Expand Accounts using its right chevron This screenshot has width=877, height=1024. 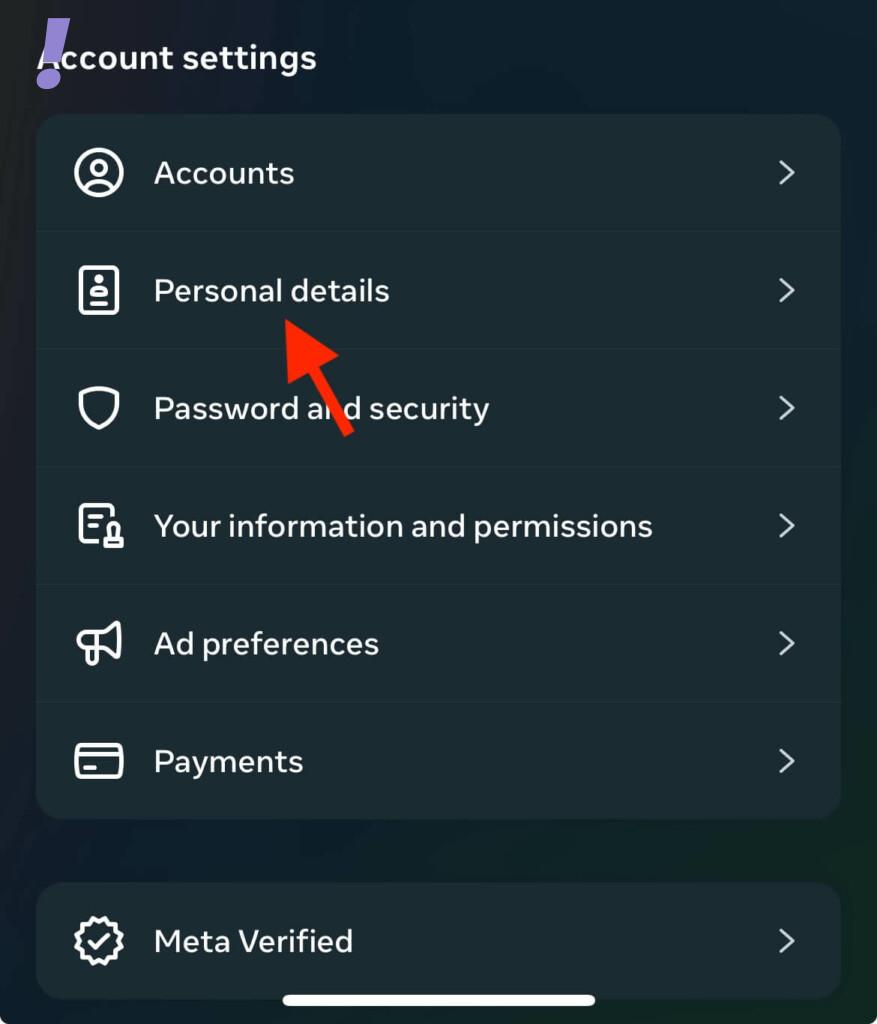click(786, 173)
